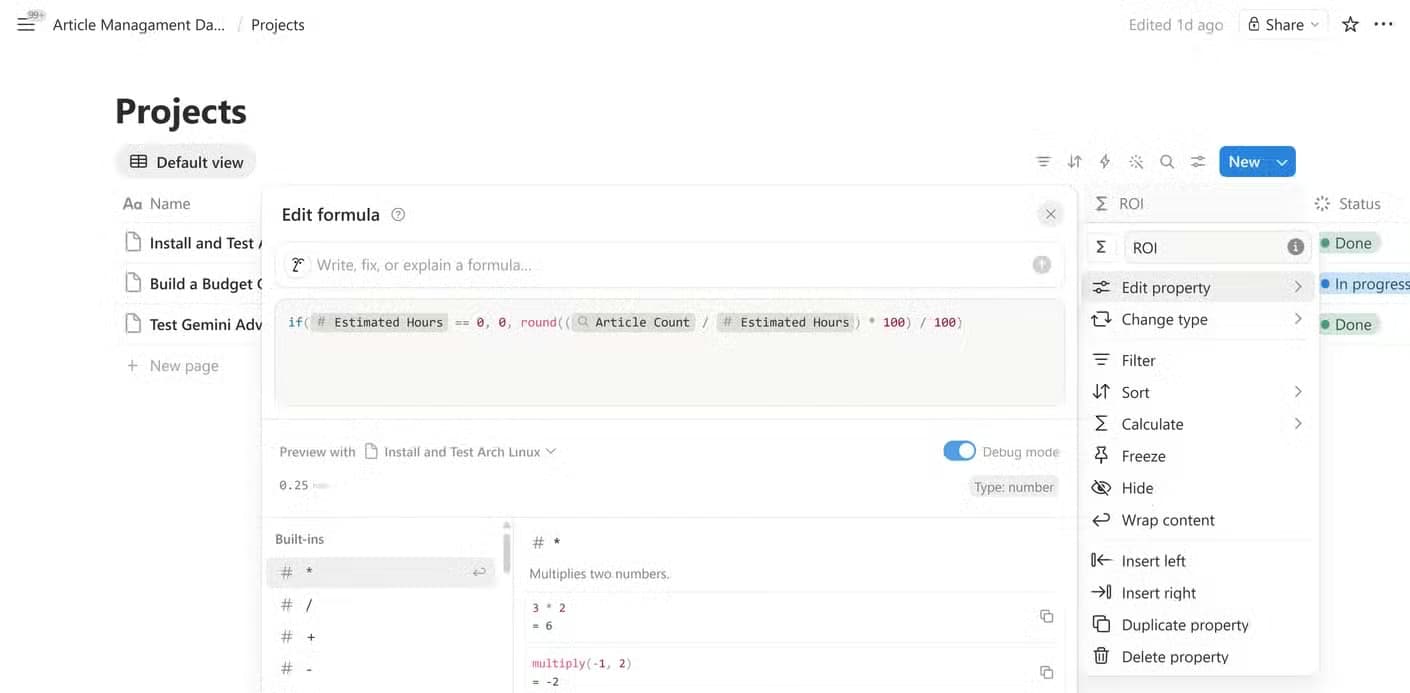Choose Wrap content in the menu
The width and height of the screenshot is (1410, 693).
click(x=1198, y=520)
